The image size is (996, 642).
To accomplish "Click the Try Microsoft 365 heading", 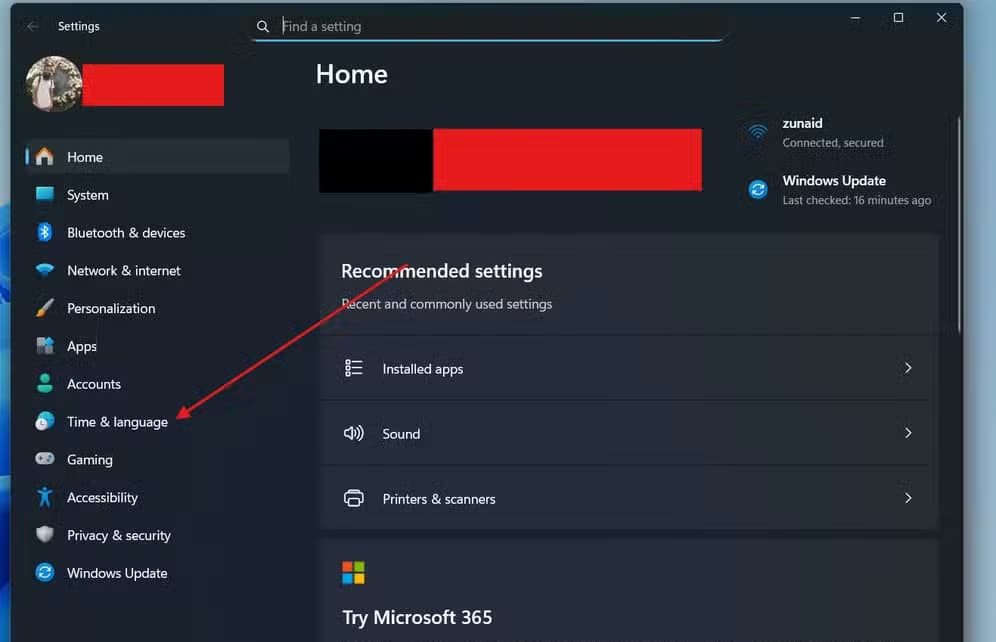I will click(417, 618).
